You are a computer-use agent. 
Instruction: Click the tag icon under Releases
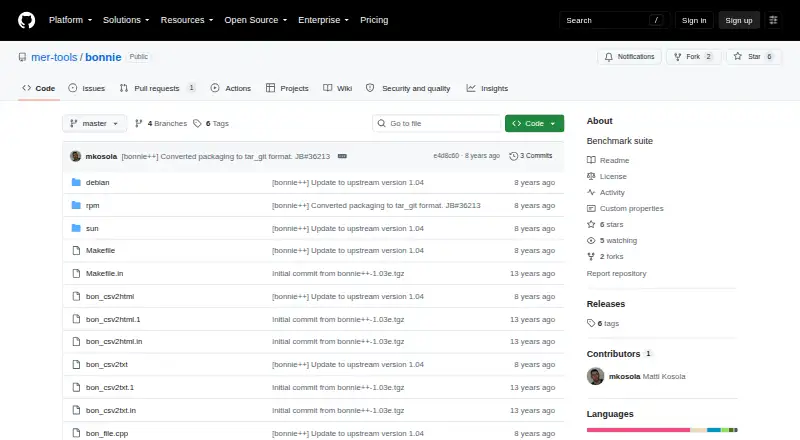[x=591, y=323]
